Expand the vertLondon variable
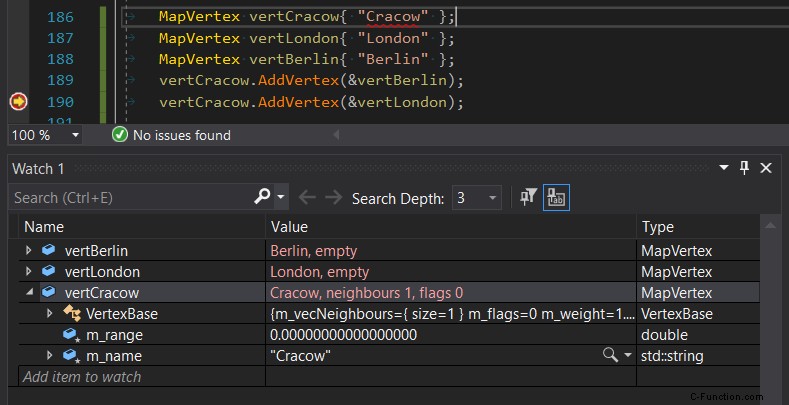This screenshot has width=789, height=405. click(28, 272)
